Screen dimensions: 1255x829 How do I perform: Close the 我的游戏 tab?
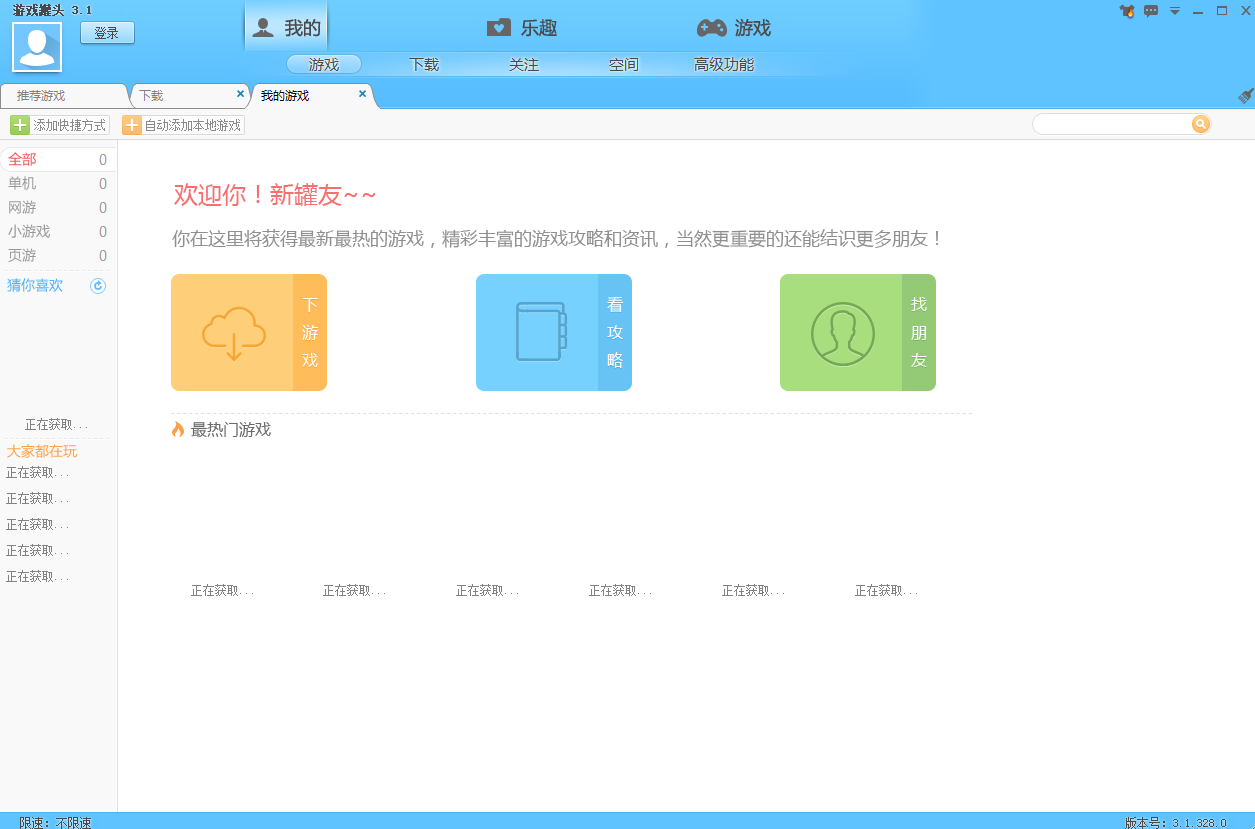pos(362,93)
